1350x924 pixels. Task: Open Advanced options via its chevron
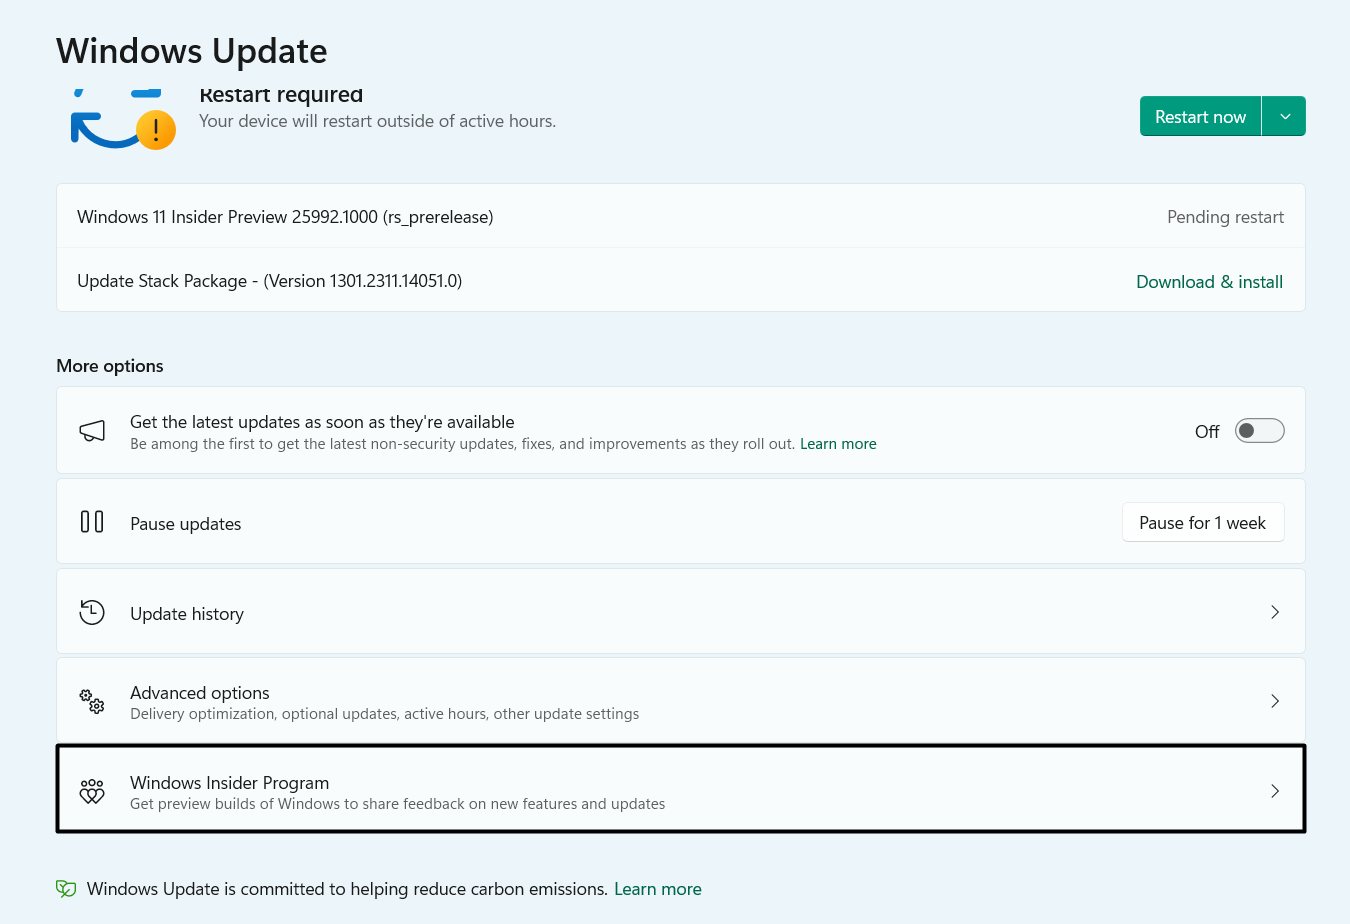pos(1275,701)
